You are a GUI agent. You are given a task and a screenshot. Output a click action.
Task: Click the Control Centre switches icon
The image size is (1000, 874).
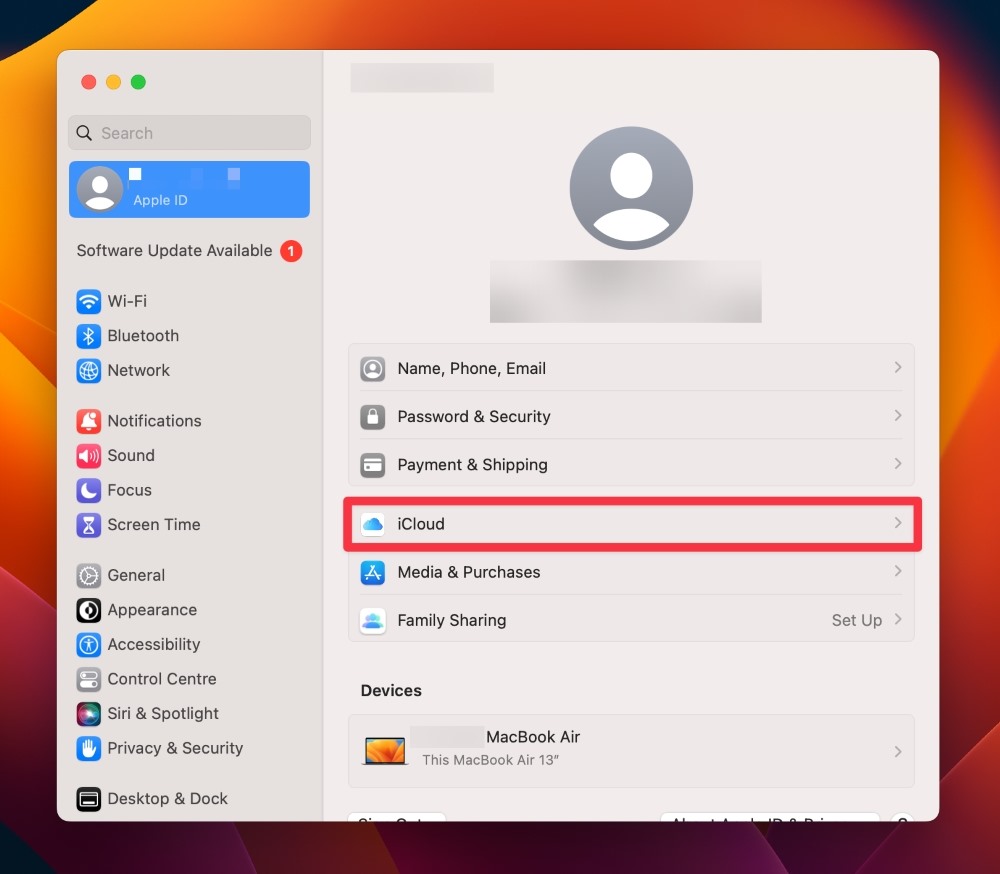click(89, 679)
